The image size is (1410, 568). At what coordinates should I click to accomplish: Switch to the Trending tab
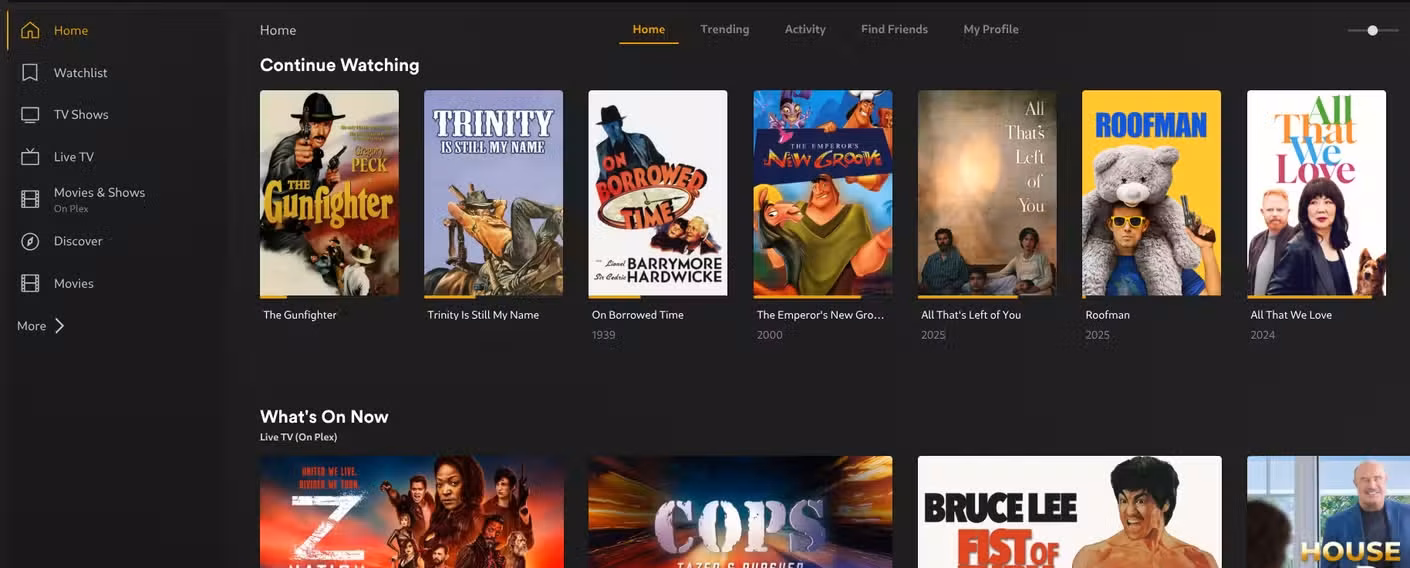point(725,29)
